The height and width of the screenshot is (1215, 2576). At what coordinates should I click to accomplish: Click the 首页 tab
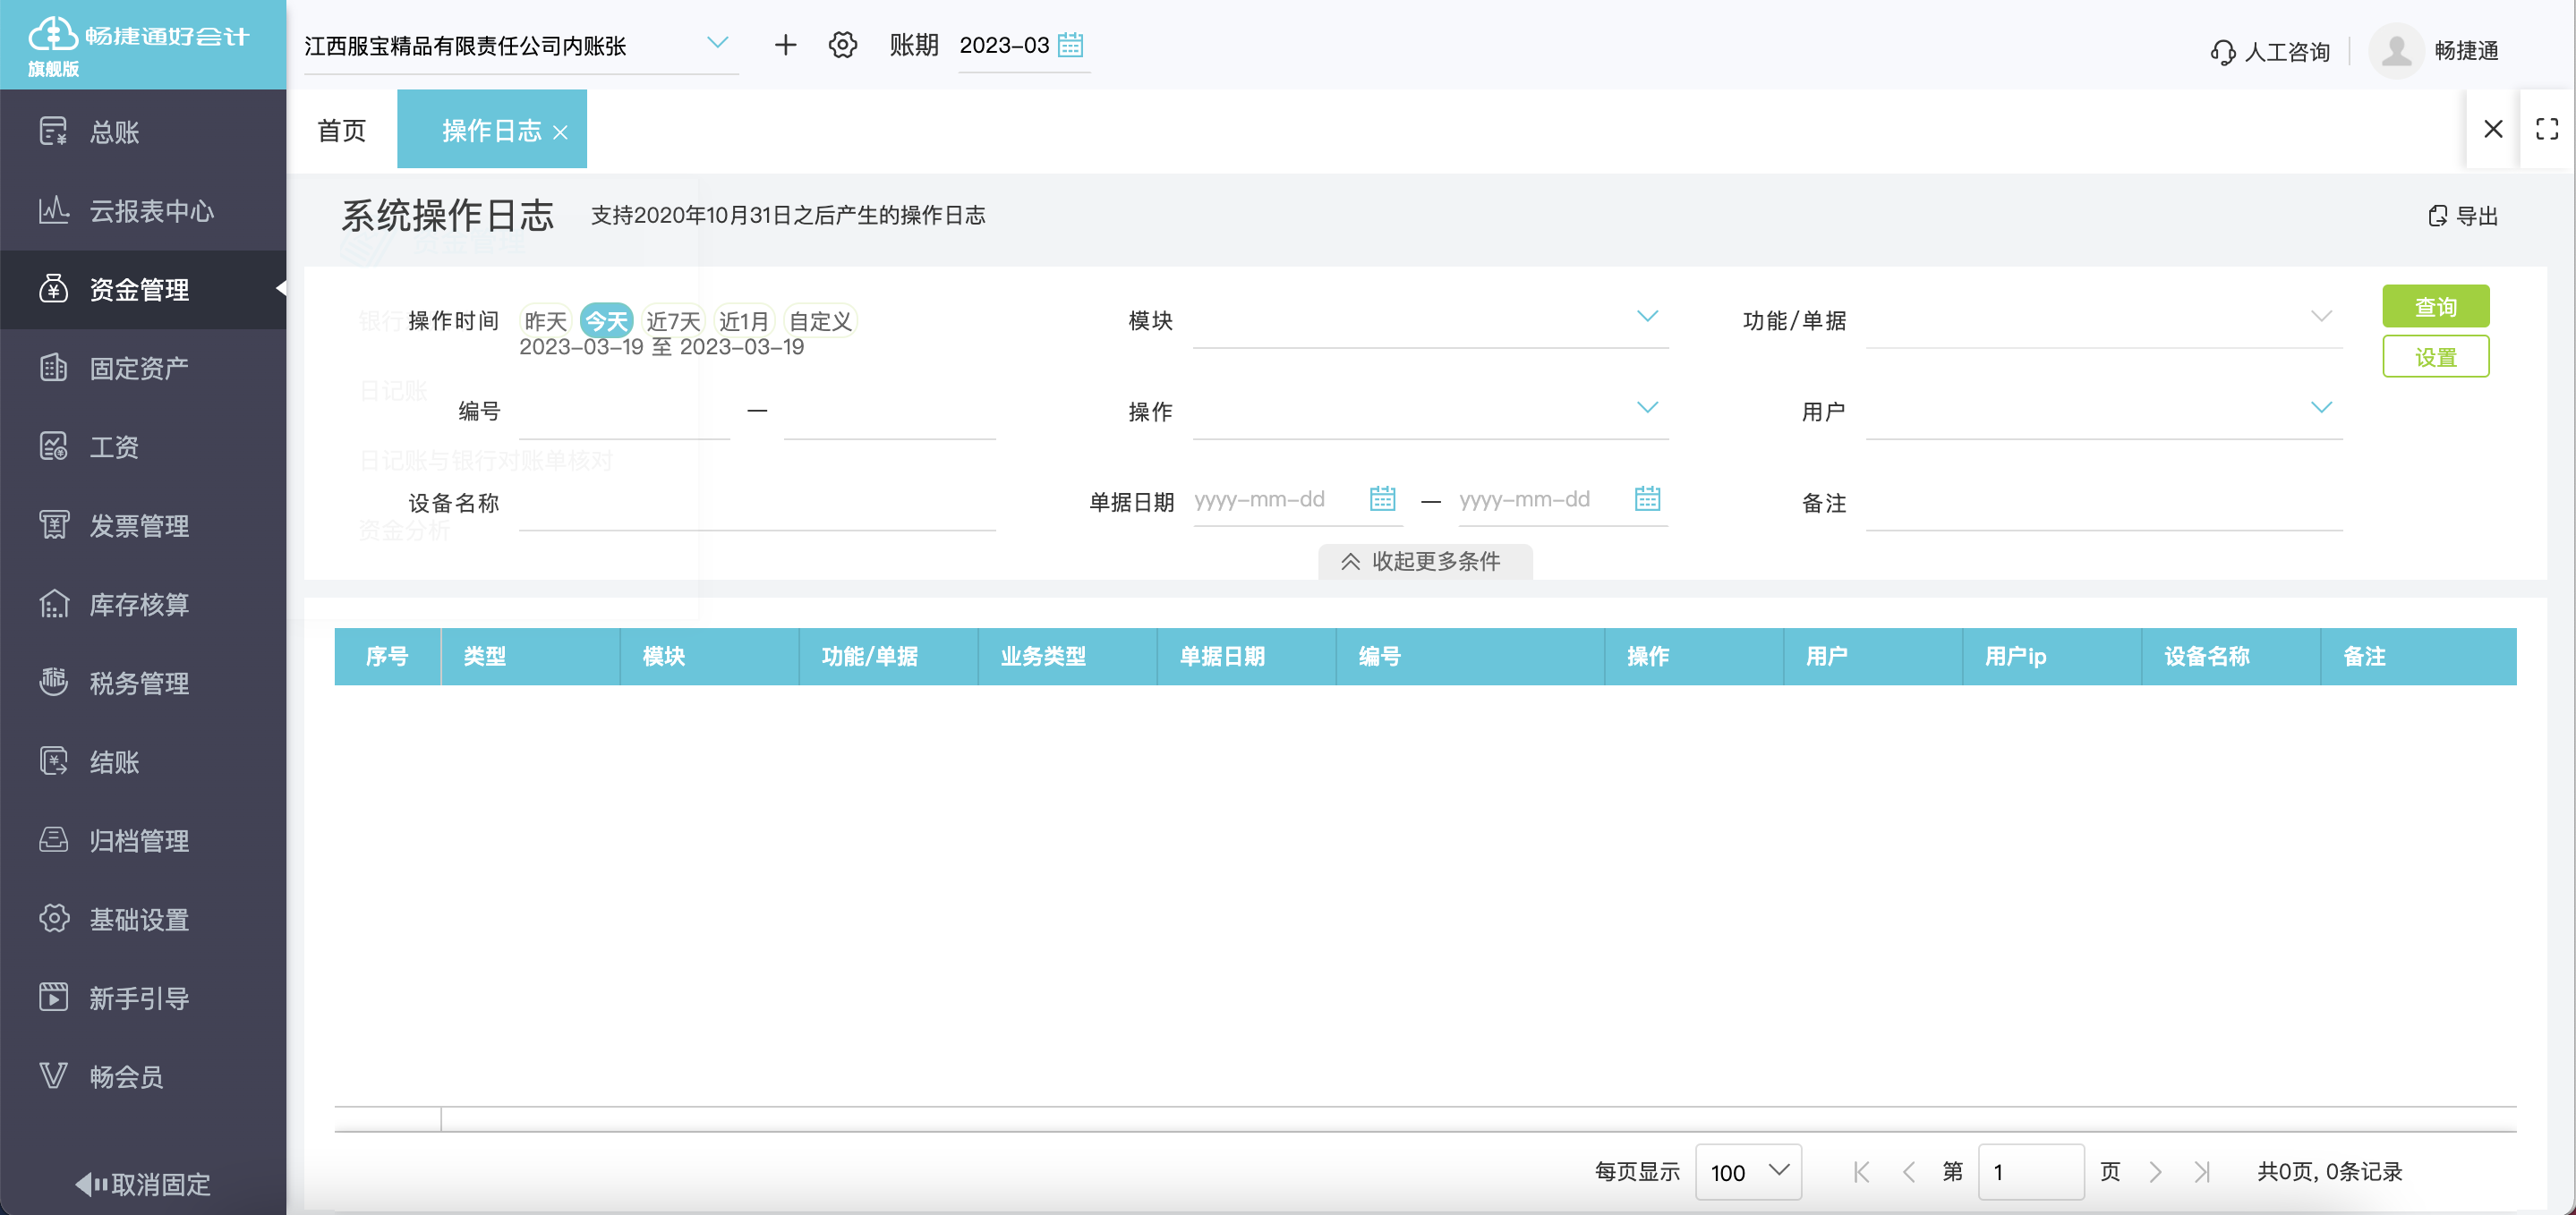pos(345,130)
